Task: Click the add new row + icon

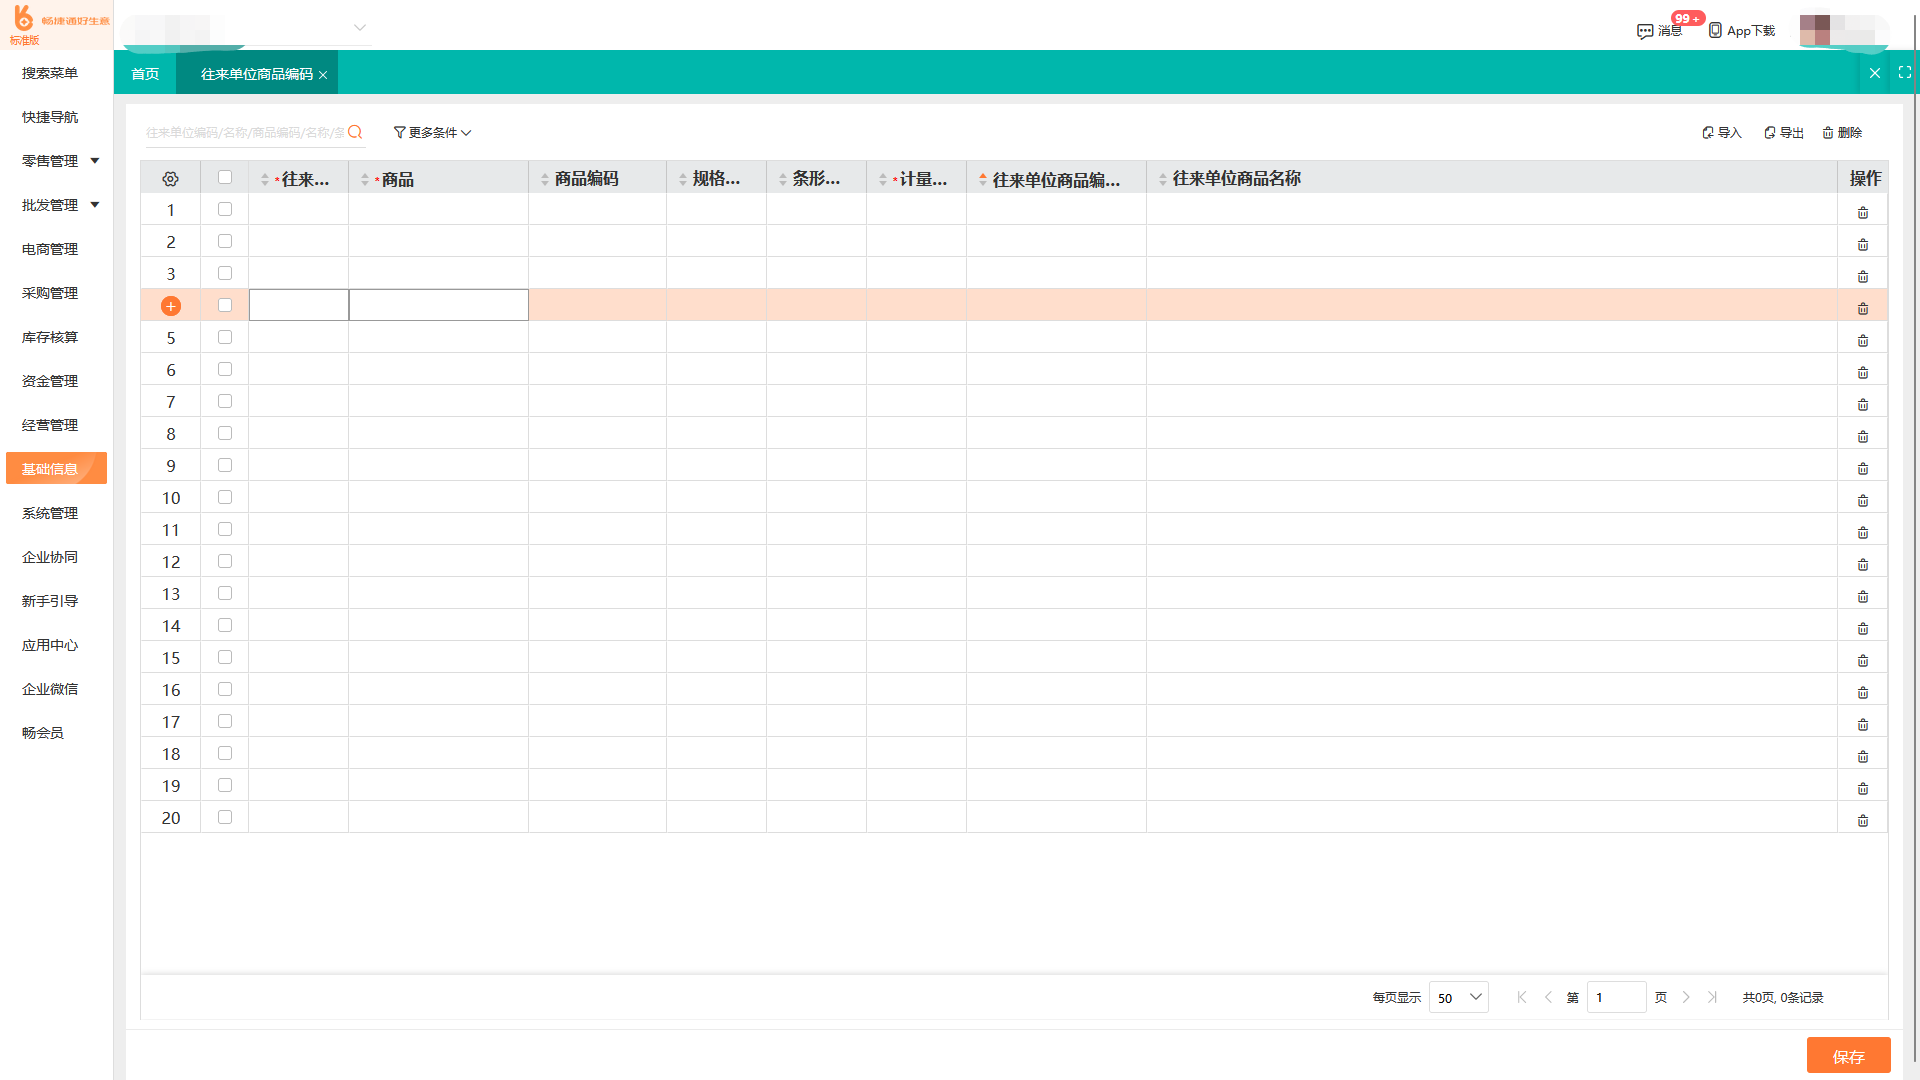Action: coord(170,305)
